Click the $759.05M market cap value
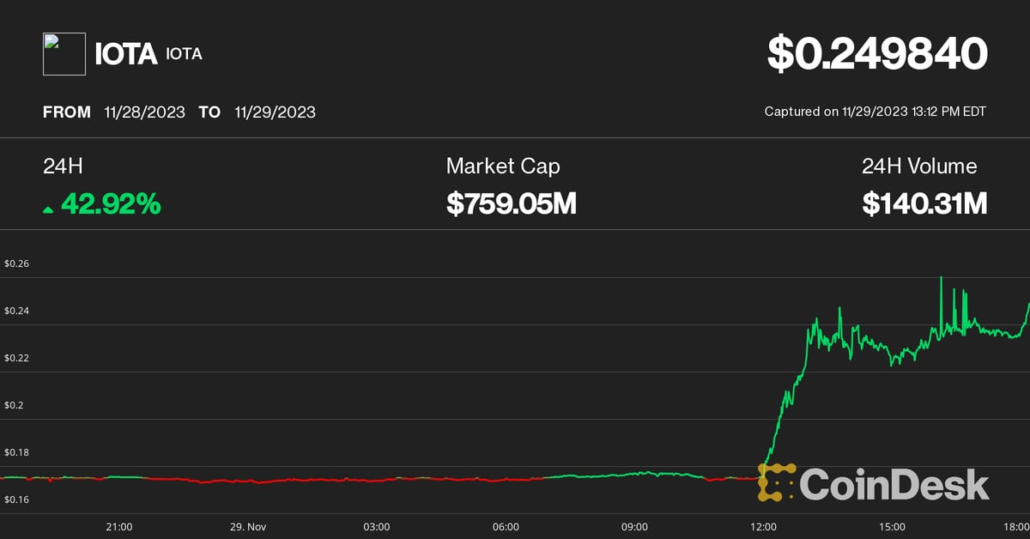Screen dimensions: 1030x539 click(511, 205)
